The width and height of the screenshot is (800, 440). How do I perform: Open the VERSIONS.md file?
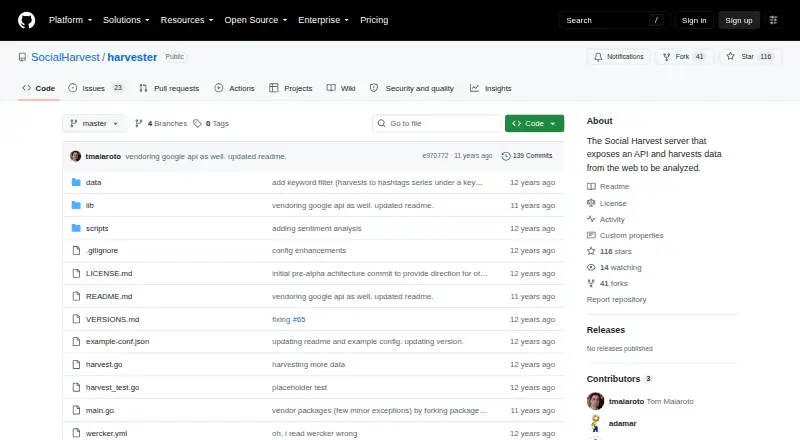pos(112,320)
